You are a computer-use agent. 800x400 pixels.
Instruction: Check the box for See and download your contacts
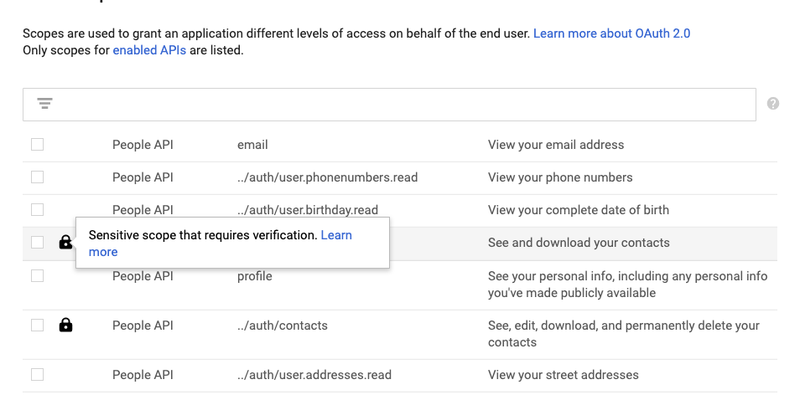37,242
